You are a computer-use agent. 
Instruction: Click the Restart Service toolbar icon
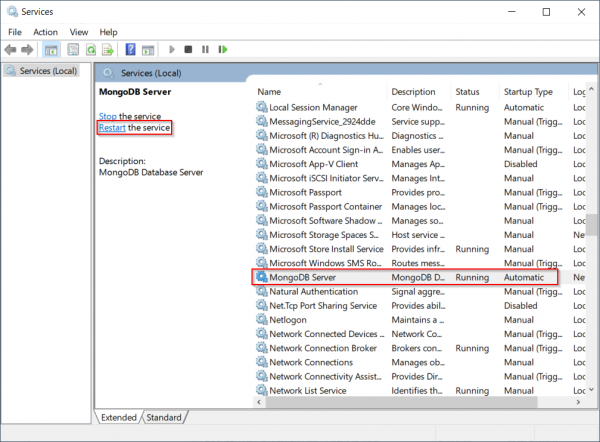[x=223, y=49]
